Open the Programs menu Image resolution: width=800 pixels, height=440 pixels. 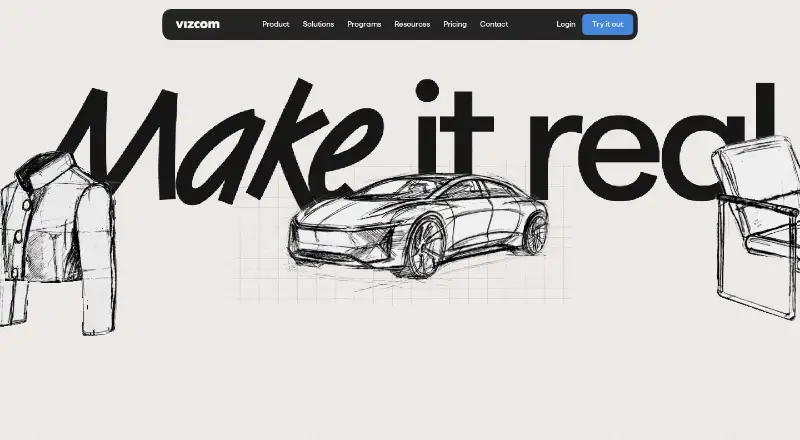(364, 24)
